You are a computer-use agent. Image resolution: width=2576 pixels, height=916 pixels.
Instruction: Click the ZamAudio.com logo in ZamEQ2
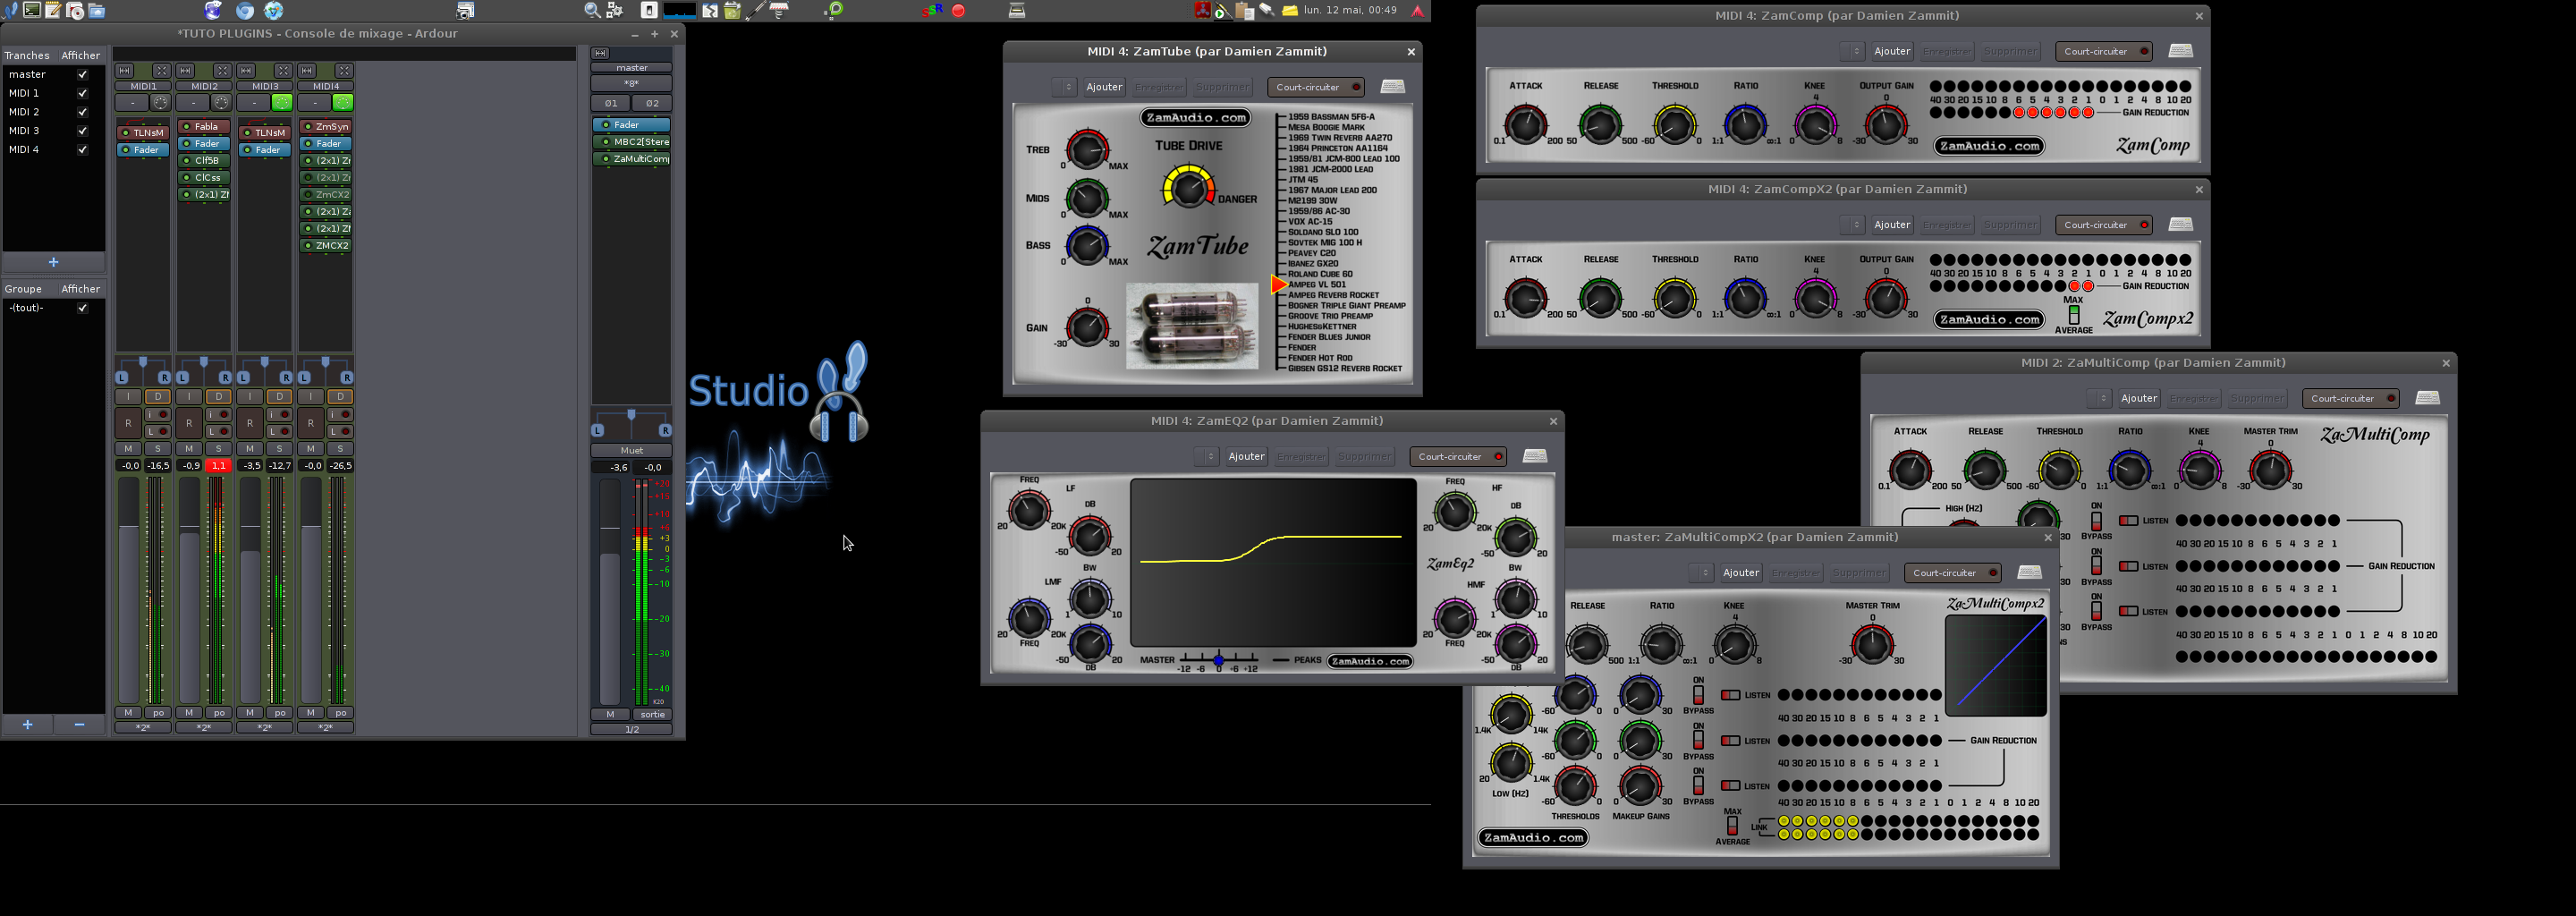1369,661
